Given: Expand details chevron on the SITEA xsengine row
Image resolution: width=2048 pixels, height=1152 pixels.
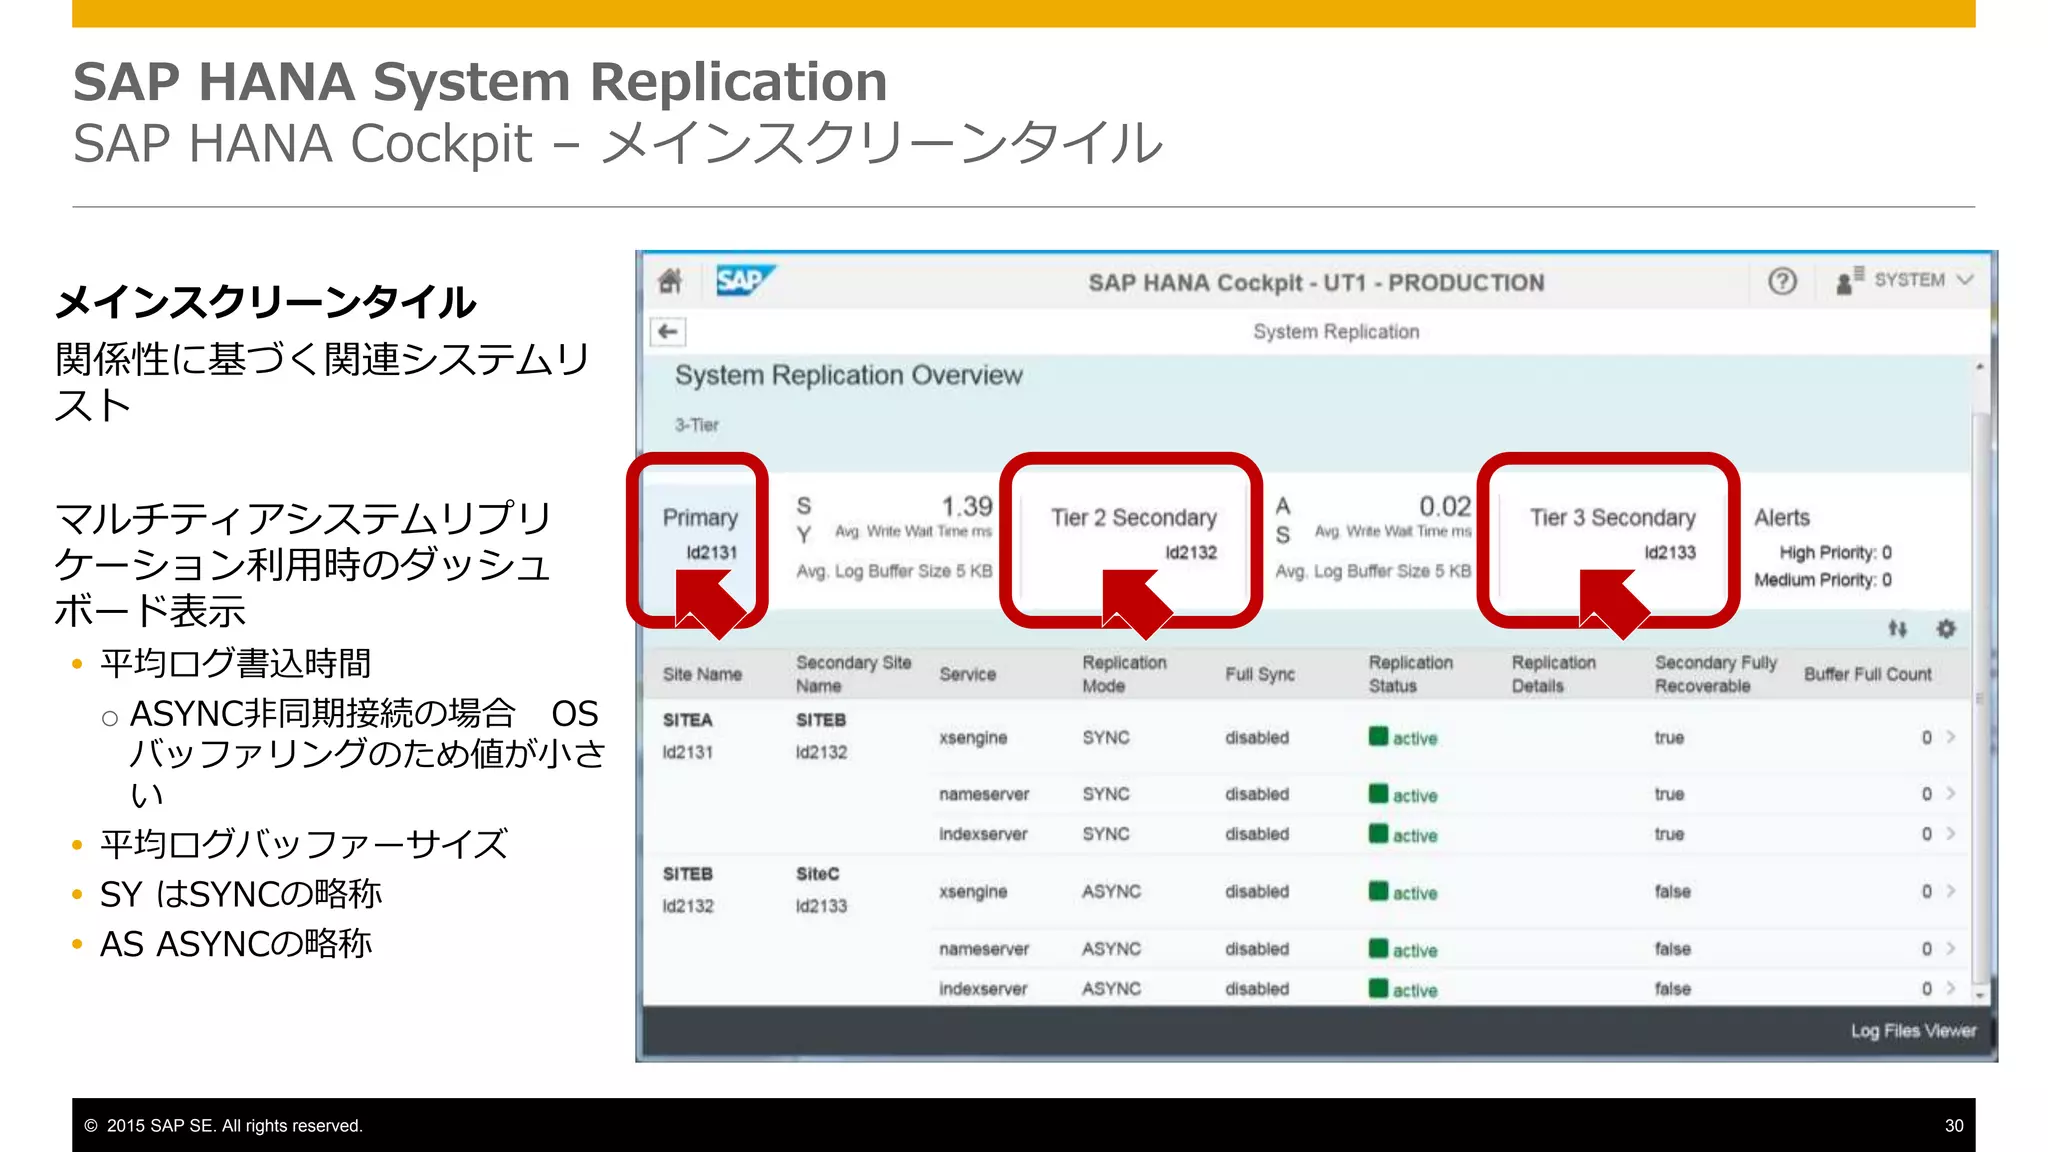Looking at the screenshot, I should [x=1952, y=737].
